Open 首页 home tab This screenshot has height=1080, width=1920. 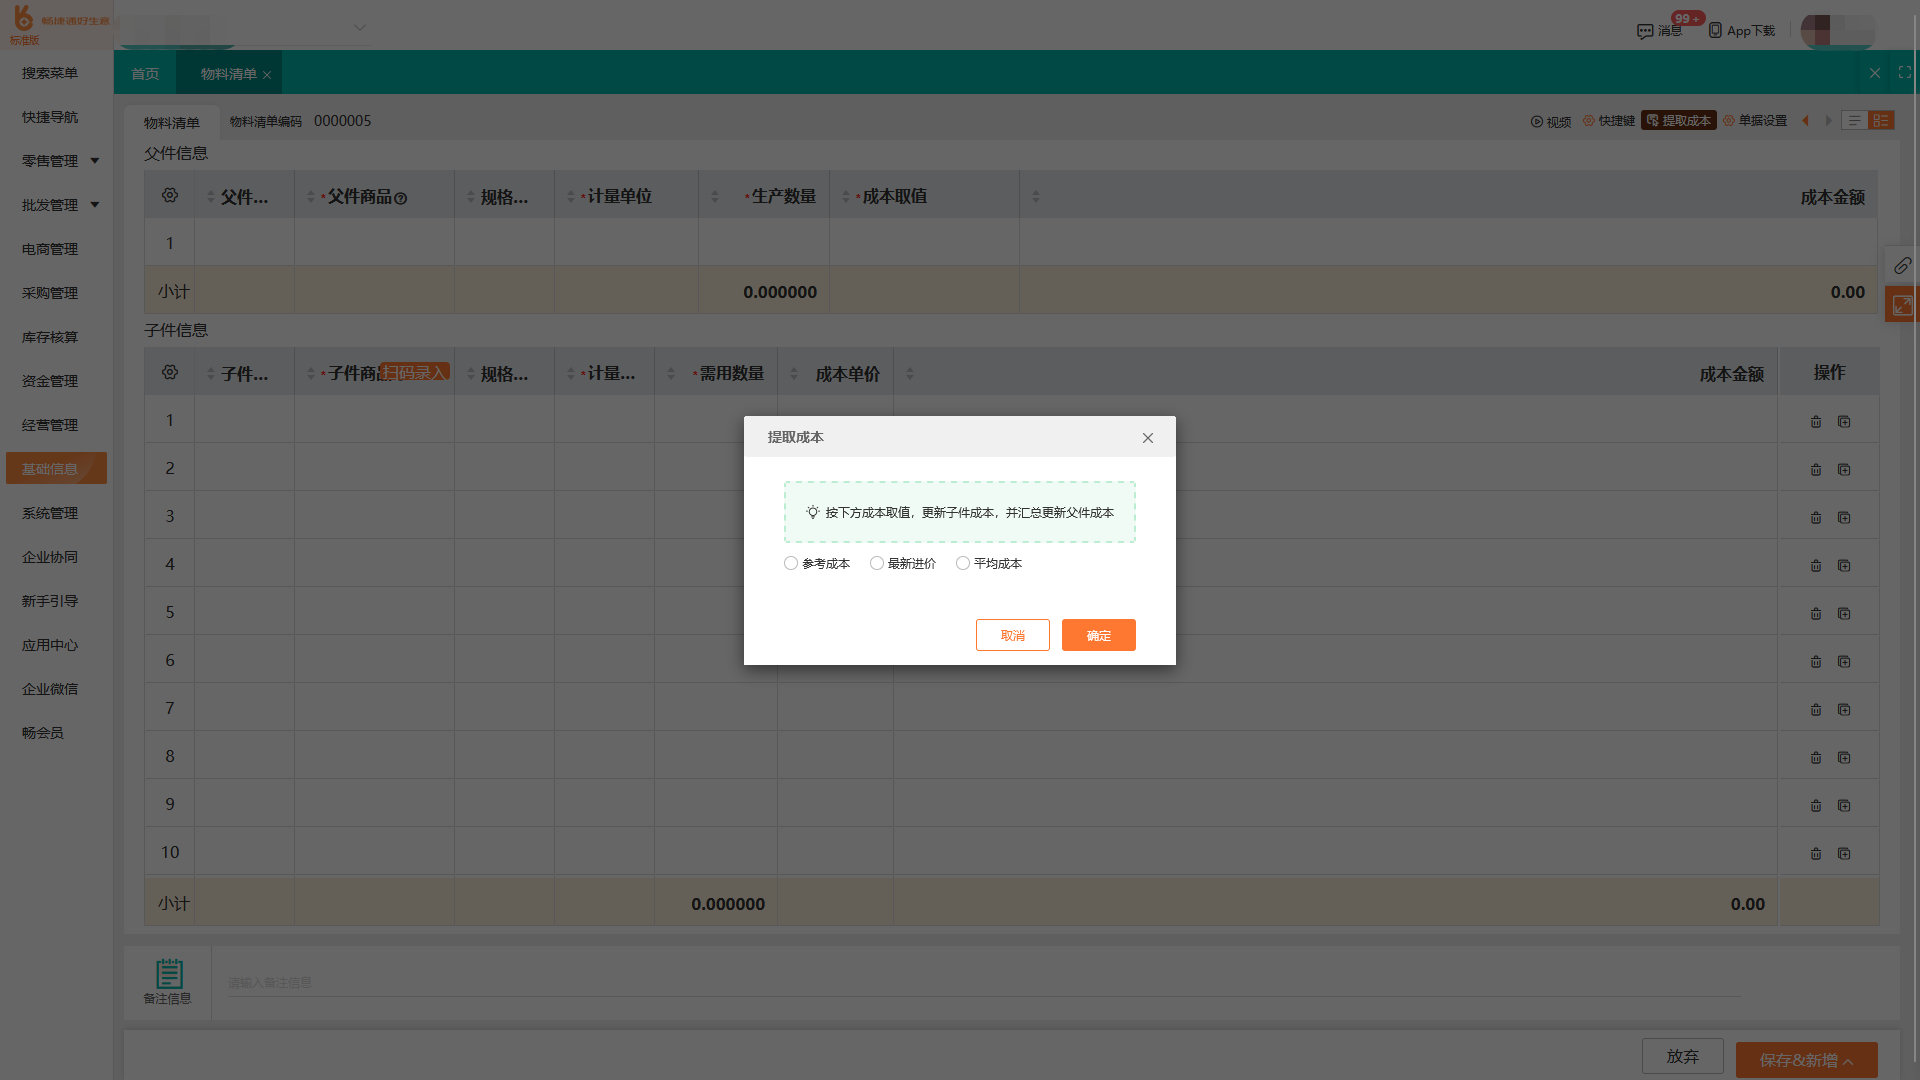pyautogui.click(x=145, y=74)
